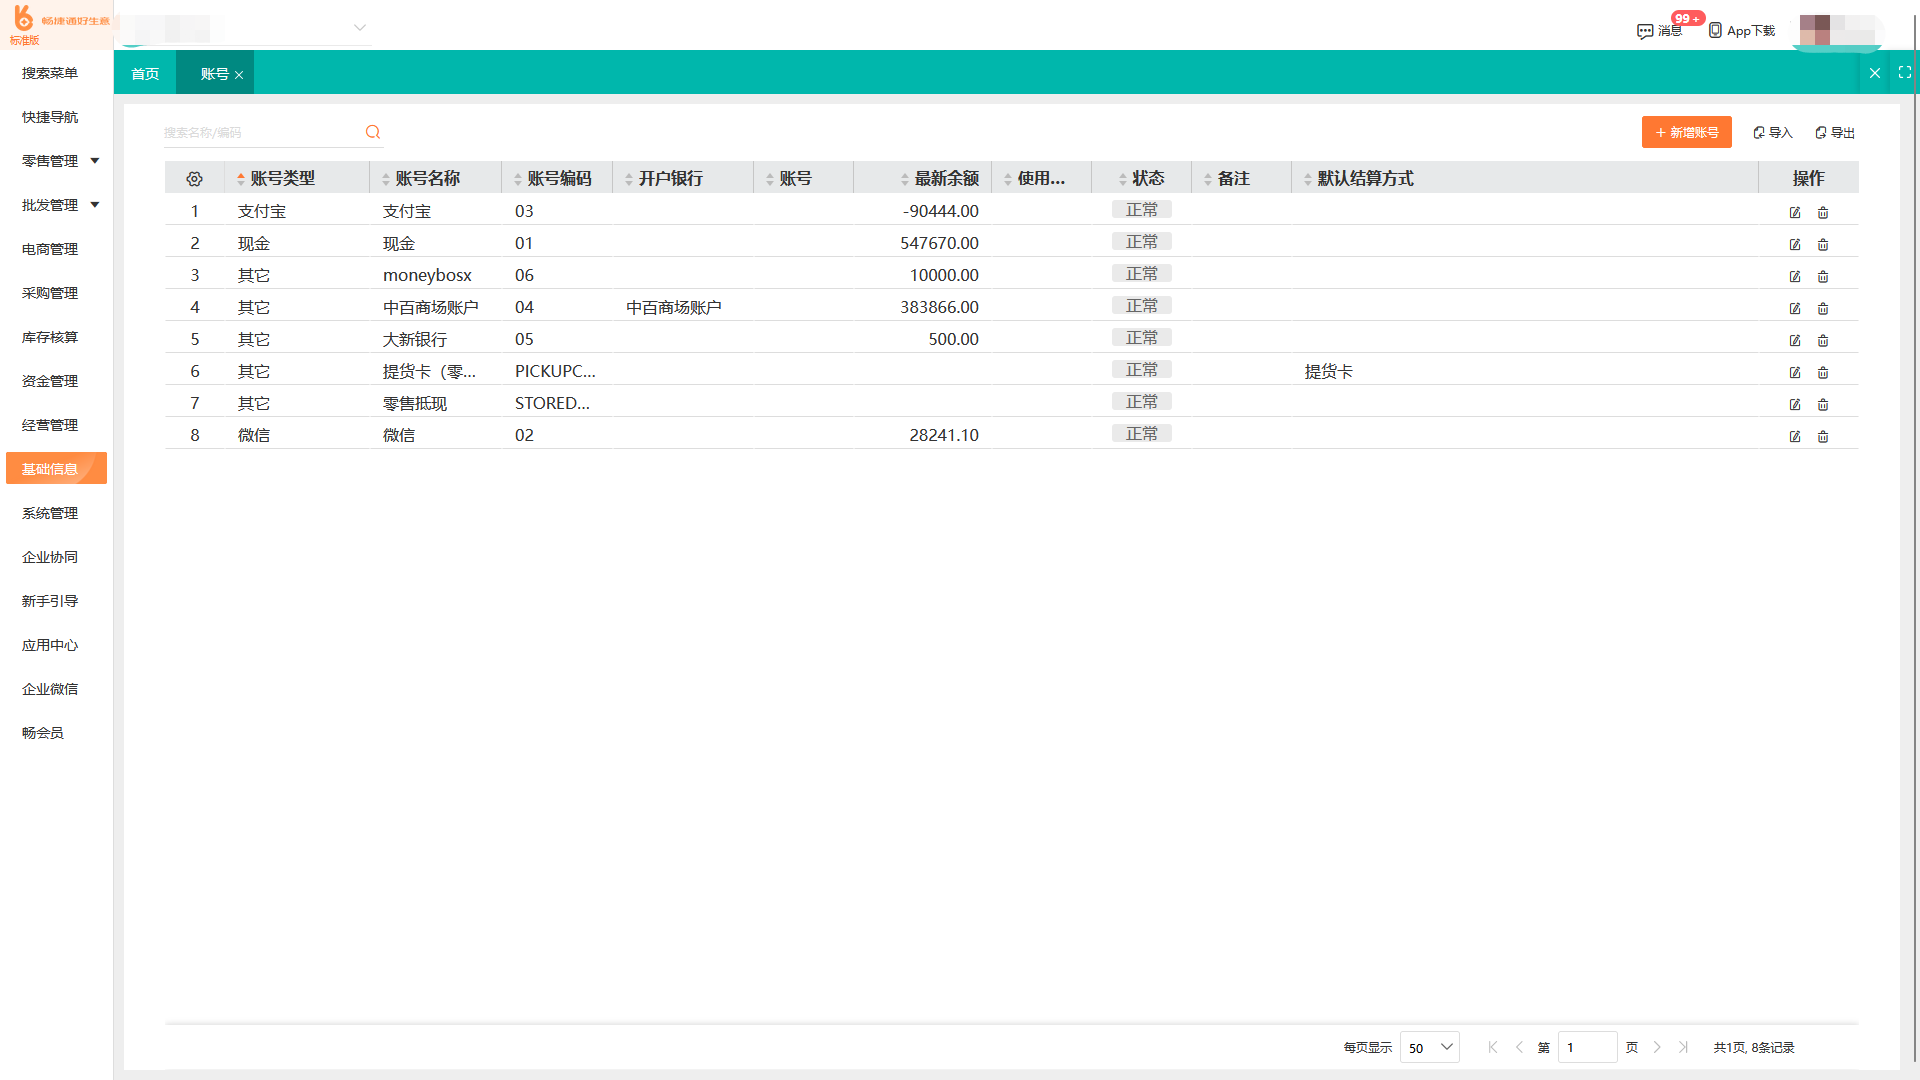Click the 新增账号 button

1689,132
